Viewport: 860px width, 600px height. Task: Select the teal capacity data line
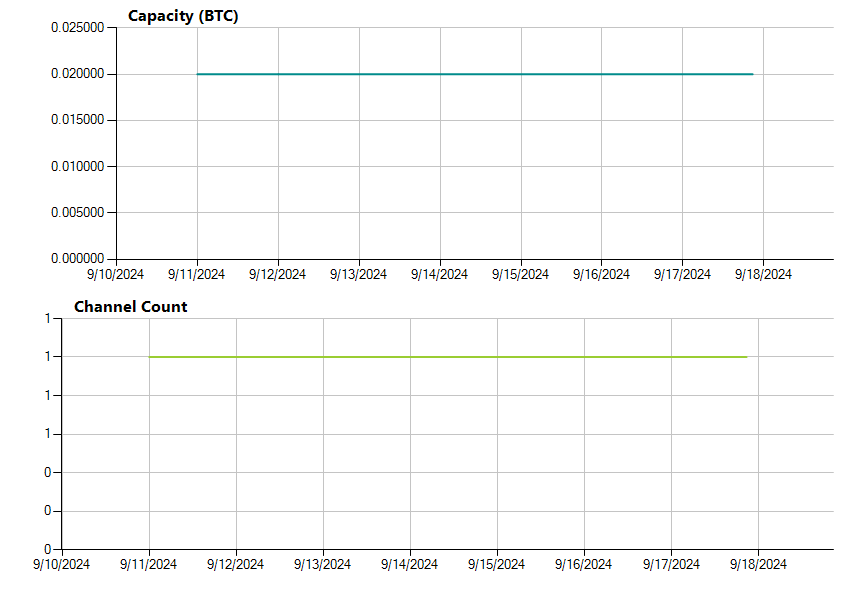[475, 74]
